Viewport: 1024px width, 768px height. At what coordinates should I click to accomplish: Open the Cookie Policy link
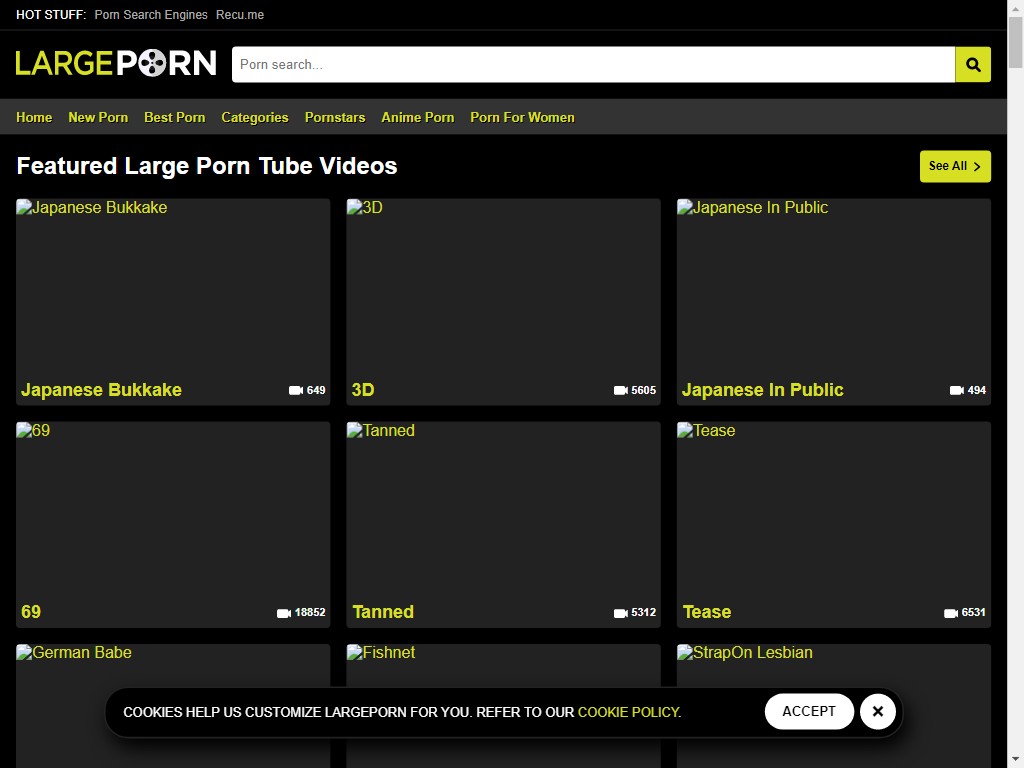point(628,712)
